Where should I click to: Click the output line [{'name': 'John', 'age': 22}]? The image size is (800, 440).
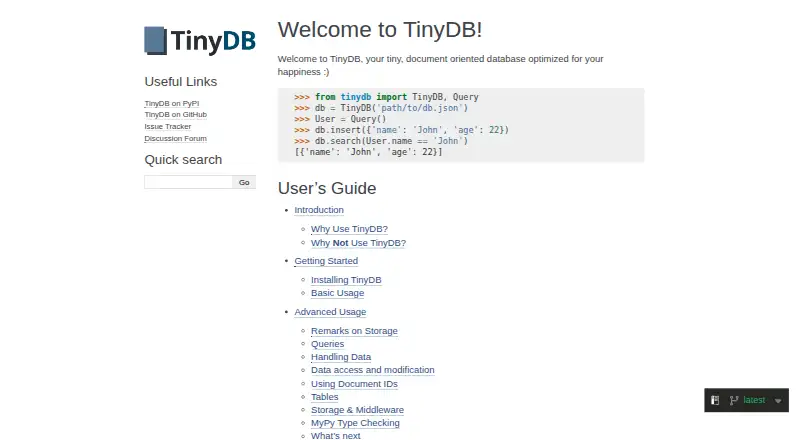pos(368,152)
